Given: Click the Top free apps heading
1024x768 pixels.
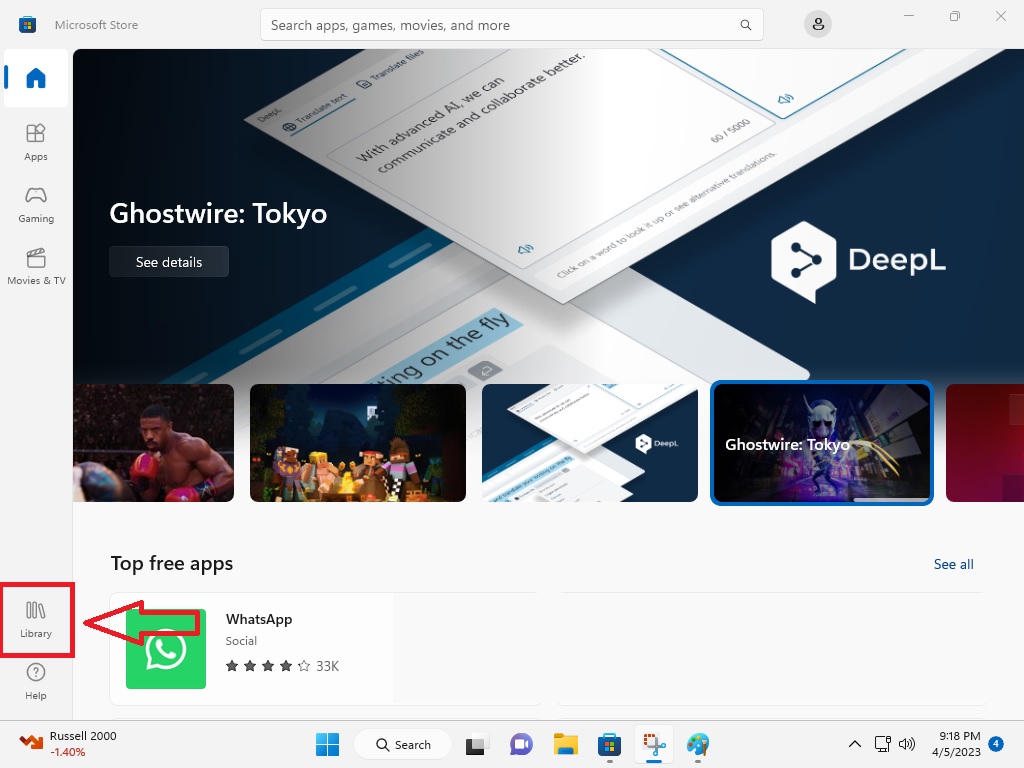Looking at the screenshot, I should 172,563.
